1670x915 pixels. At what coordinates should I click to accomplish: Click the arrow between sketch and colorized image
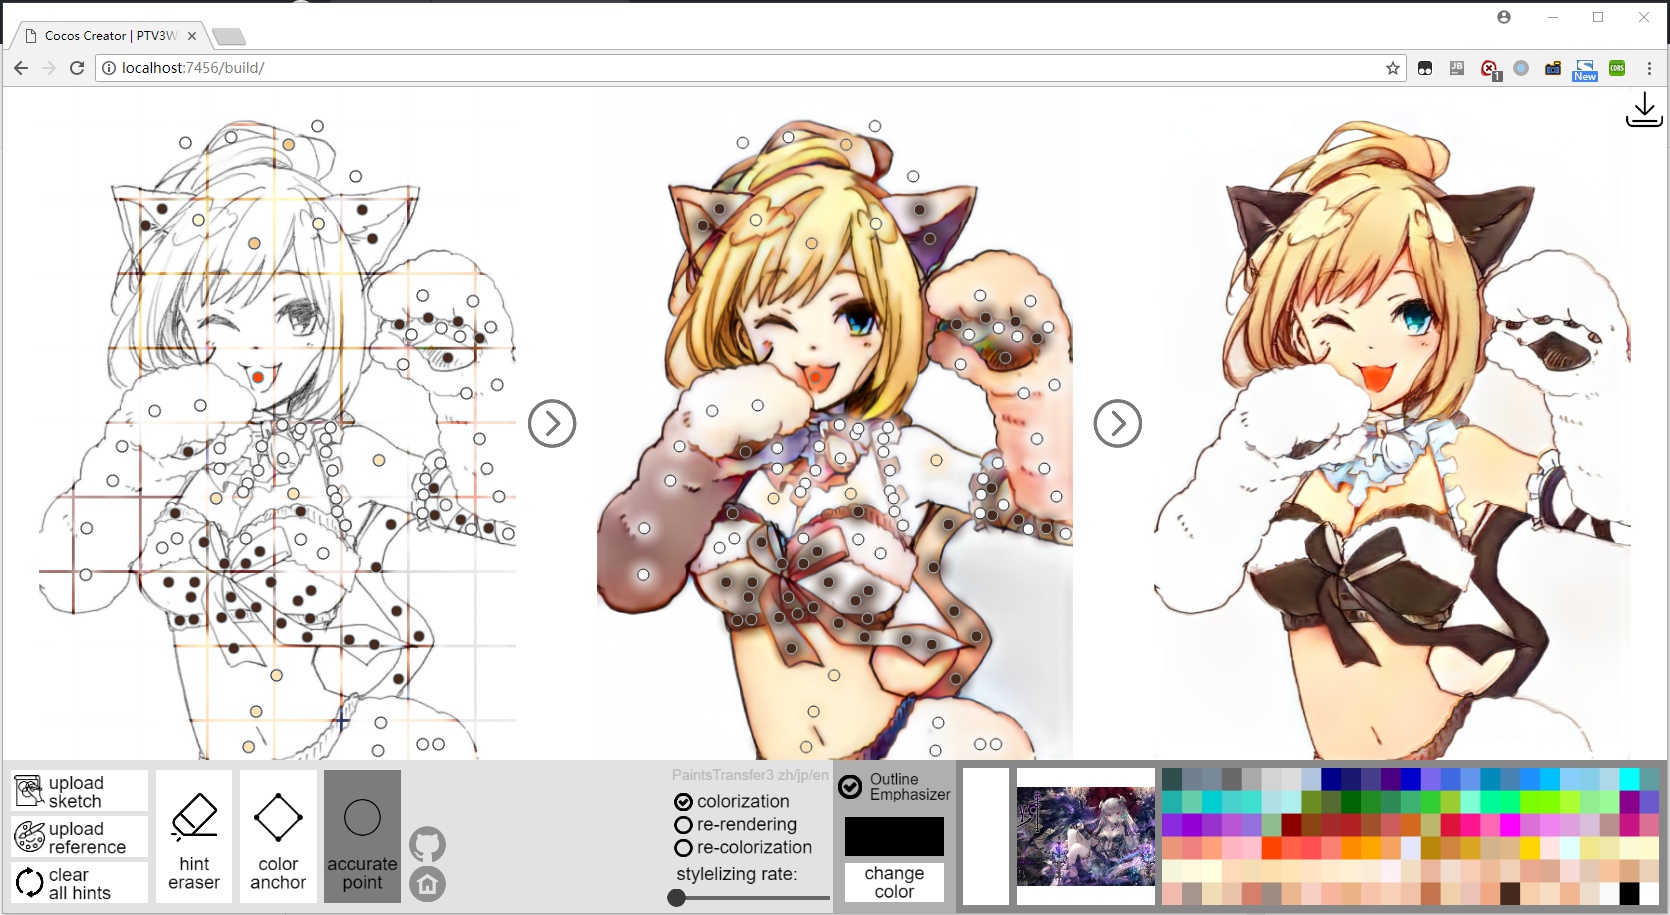tap(552, 424)
